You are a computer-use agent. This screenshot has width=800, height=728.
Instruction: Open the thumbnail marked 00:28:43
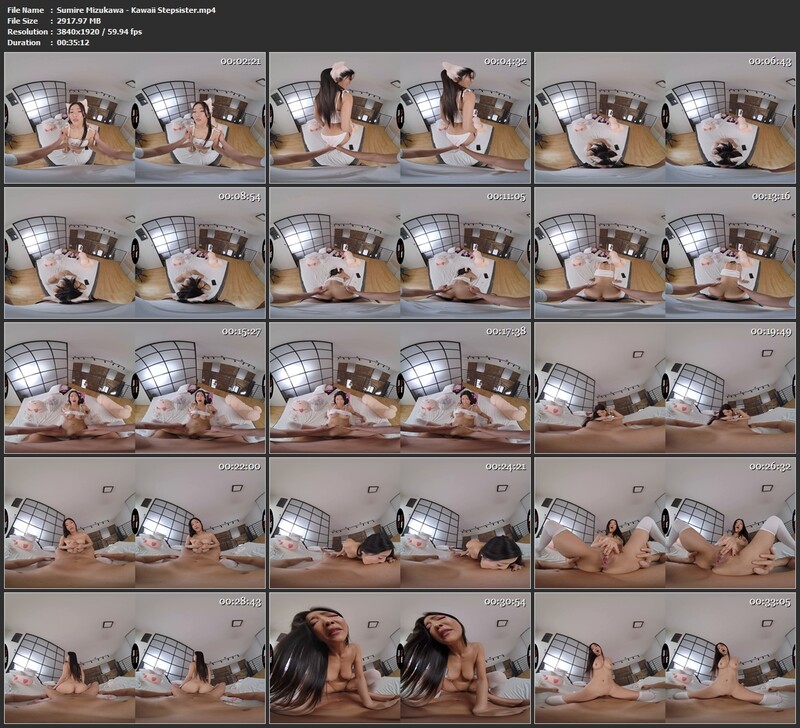135,656
